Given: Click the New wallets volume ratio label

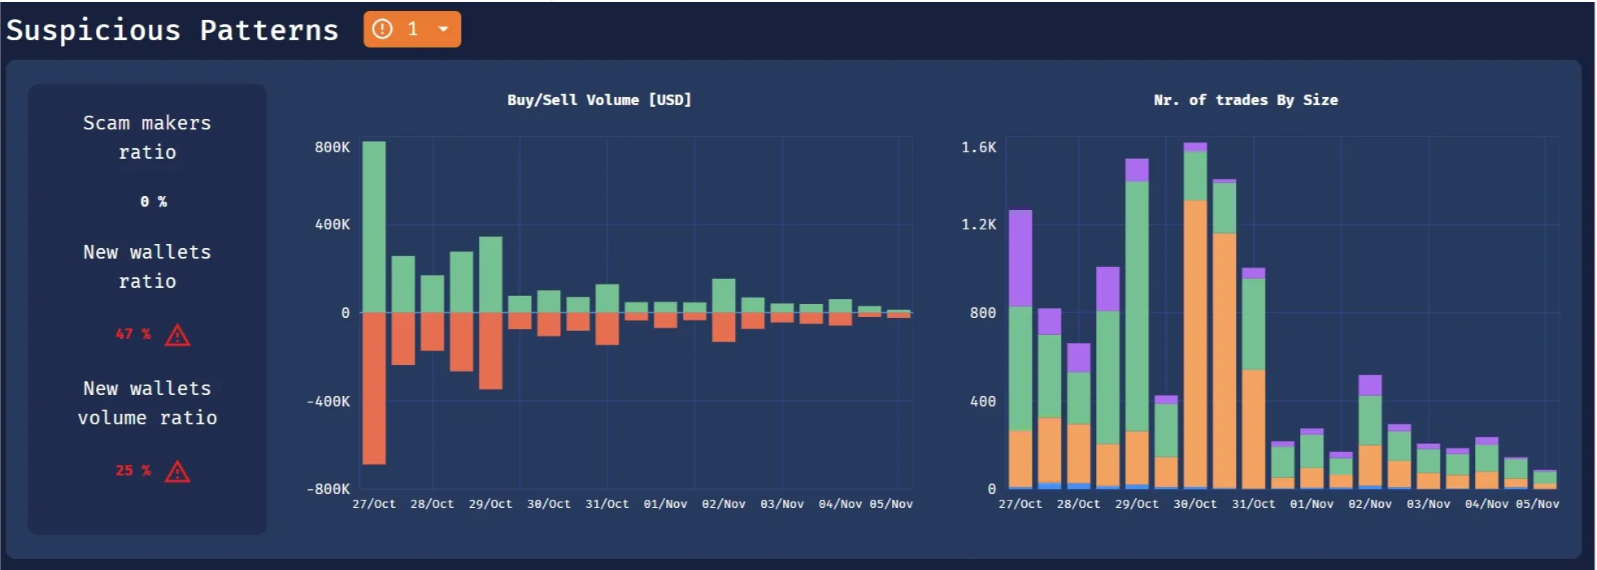Looking at the screenshot, I should [147, 403].
